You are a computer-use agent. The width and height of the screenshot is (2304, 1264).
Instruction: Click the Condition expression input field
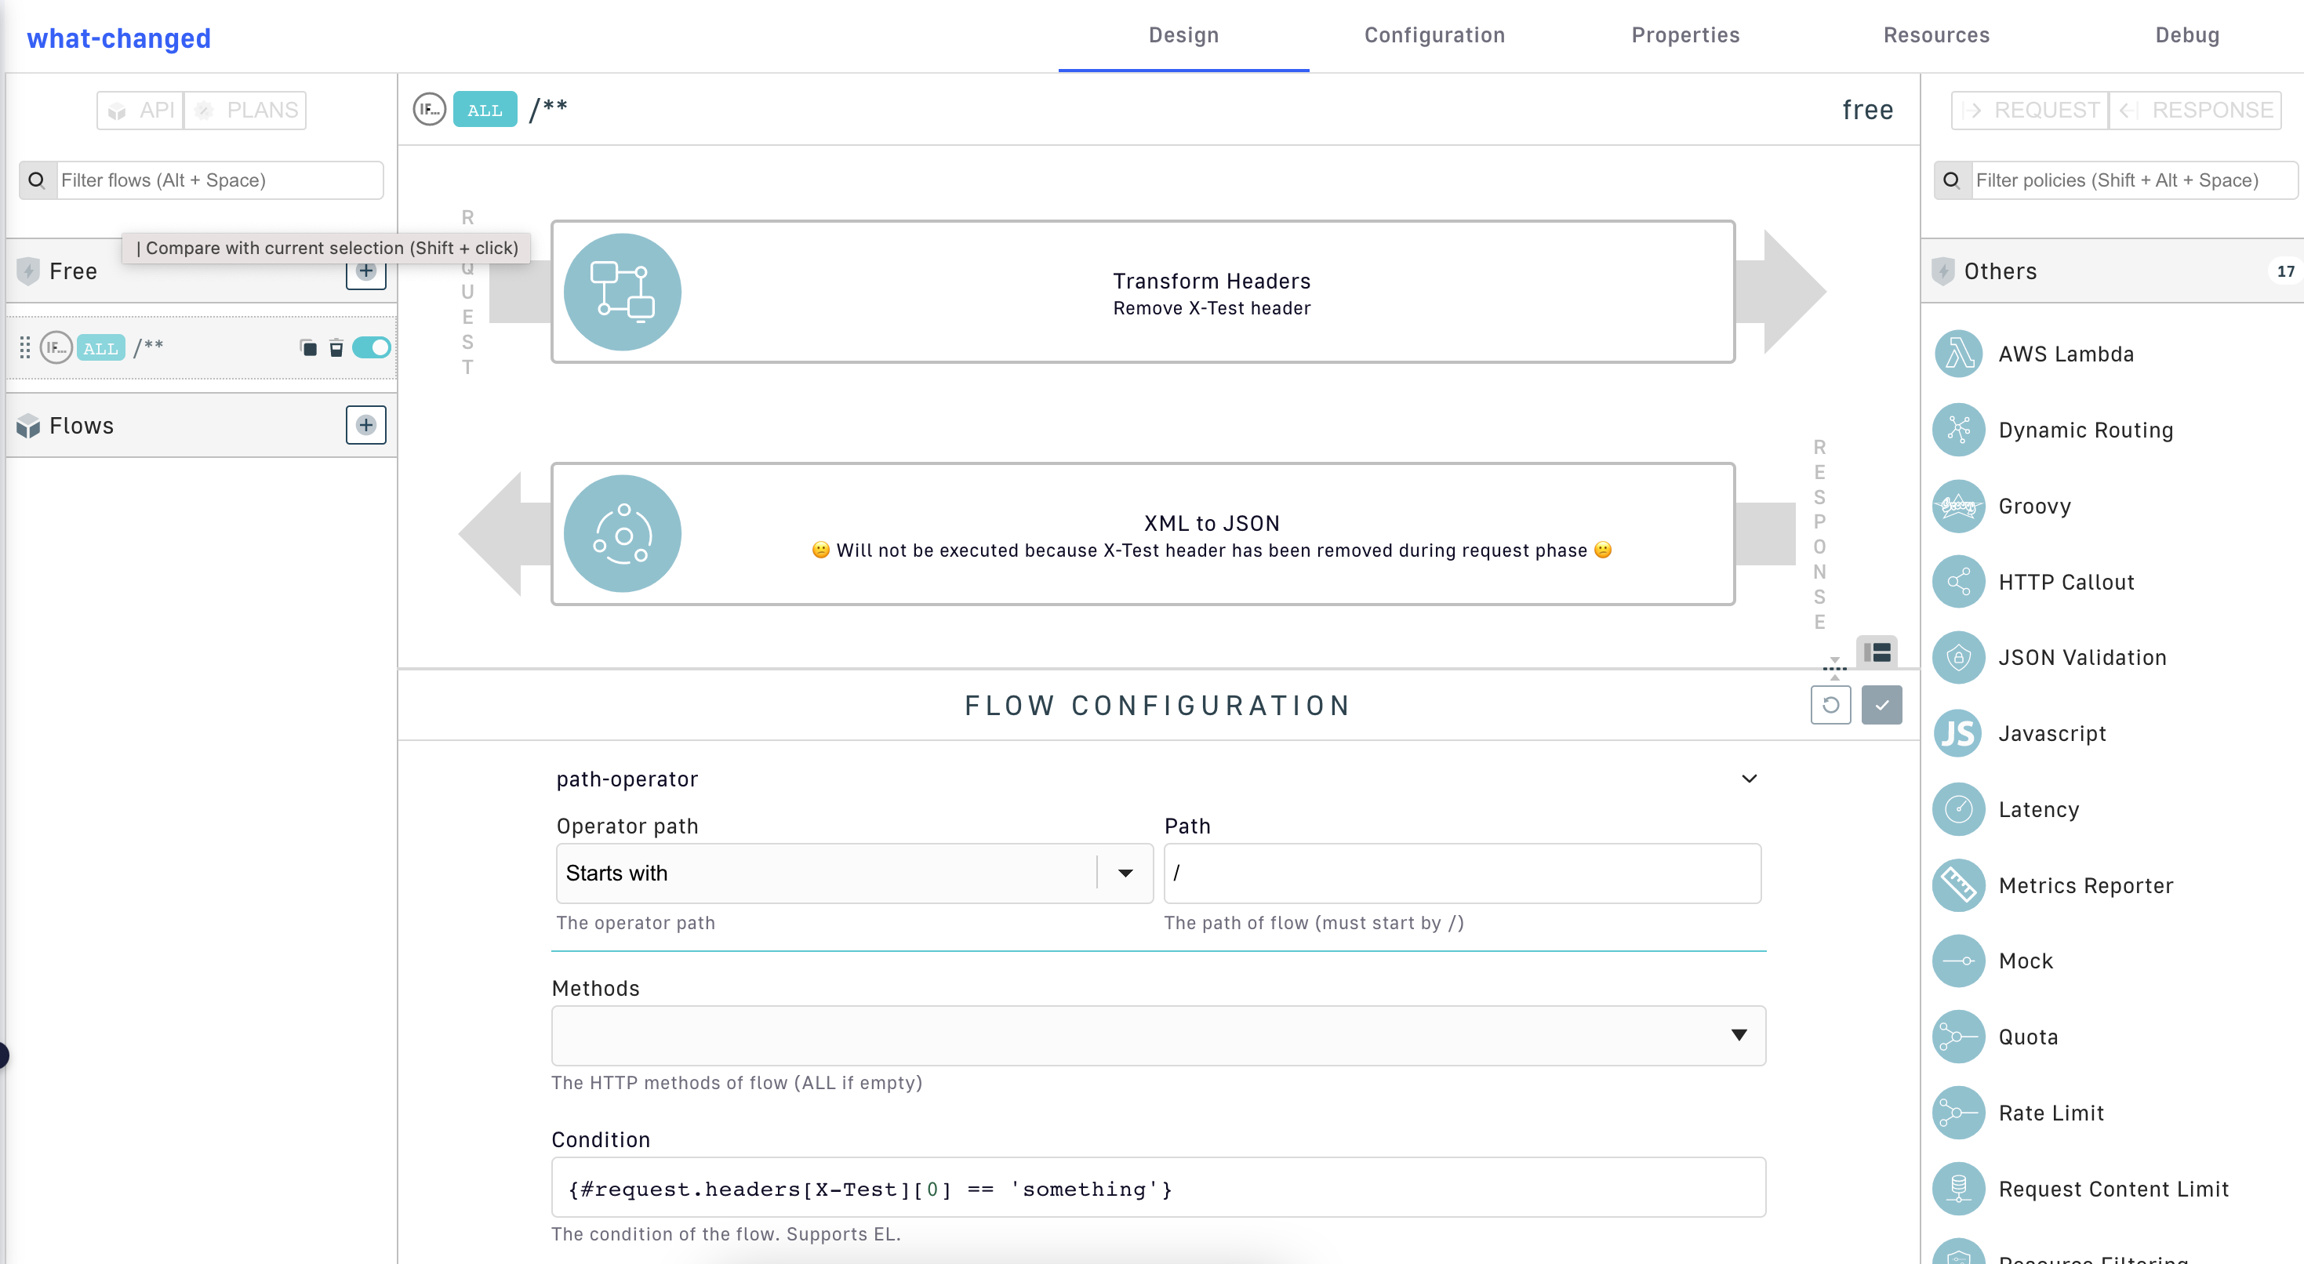click(x=1158, y=1188)
